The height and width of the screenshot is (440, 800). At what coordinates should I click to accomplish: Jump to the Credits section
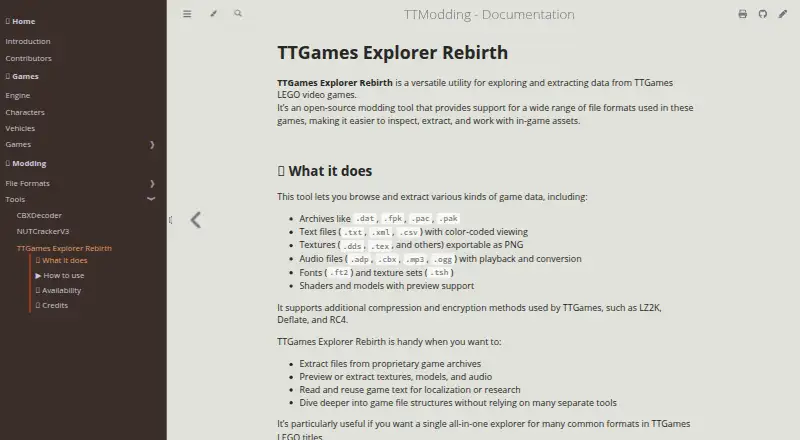click(x=52, y=305)
